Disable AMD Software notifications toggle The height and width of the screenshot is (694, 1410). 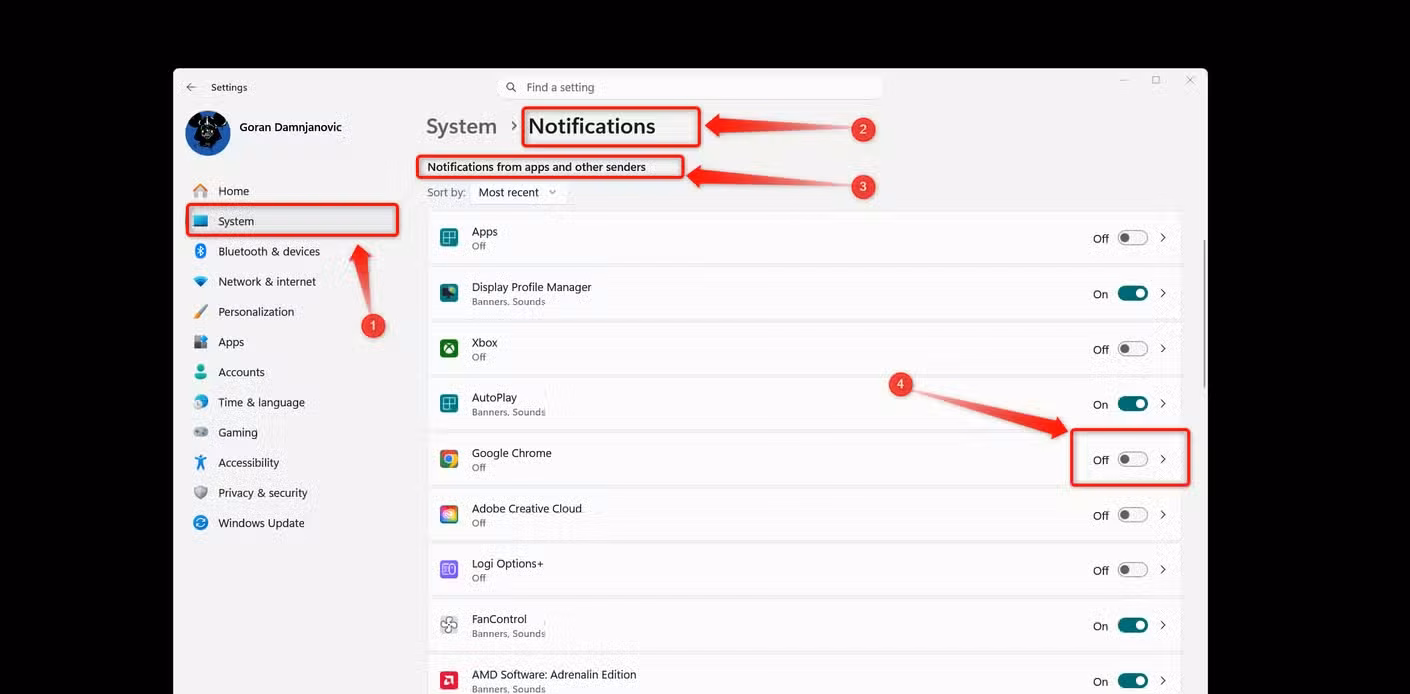click(1133, 681)
